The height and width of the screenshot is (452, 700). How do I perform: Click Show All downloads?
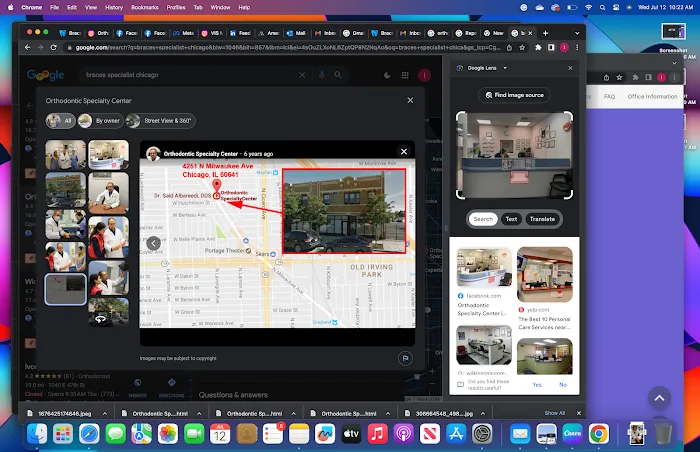click(x=554, y=413)
